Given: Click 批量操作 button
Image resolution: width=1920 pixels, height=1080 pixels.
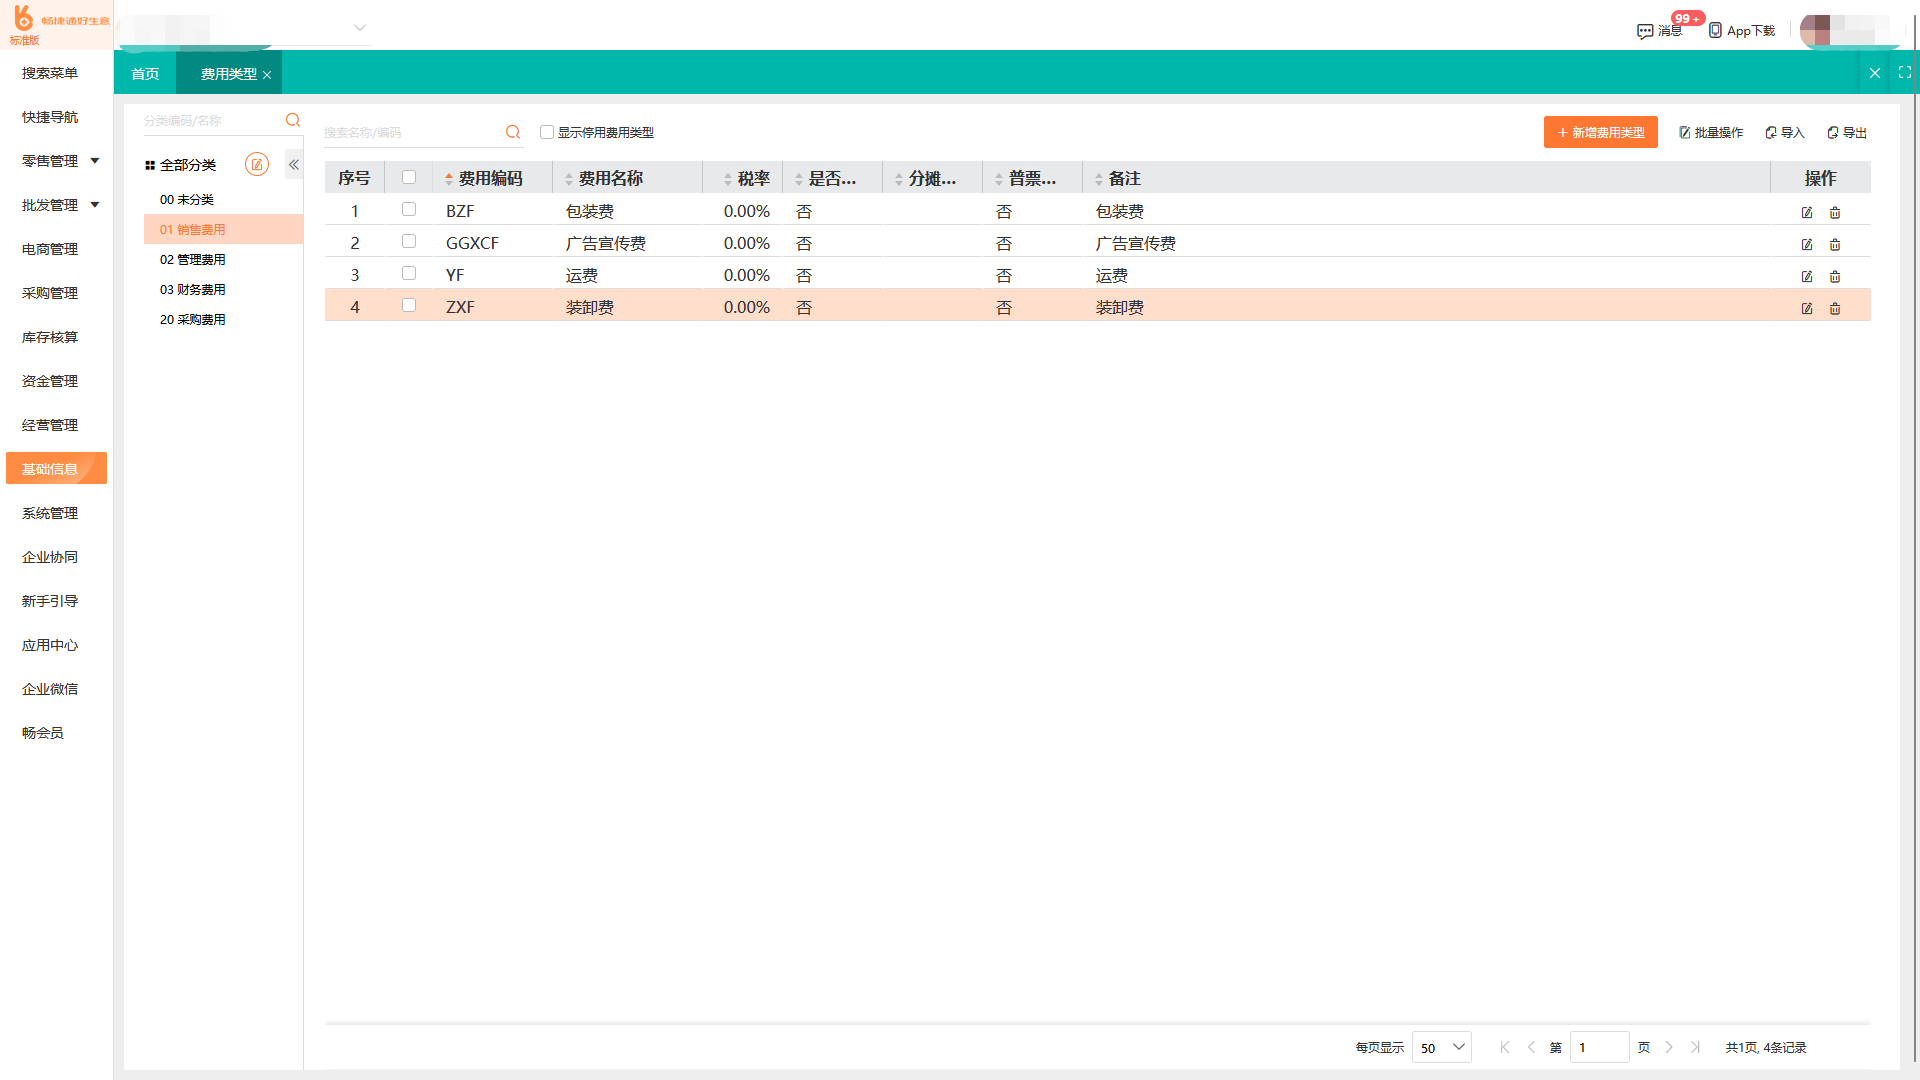Looking at the screenshot, I should coord(1710,131).
